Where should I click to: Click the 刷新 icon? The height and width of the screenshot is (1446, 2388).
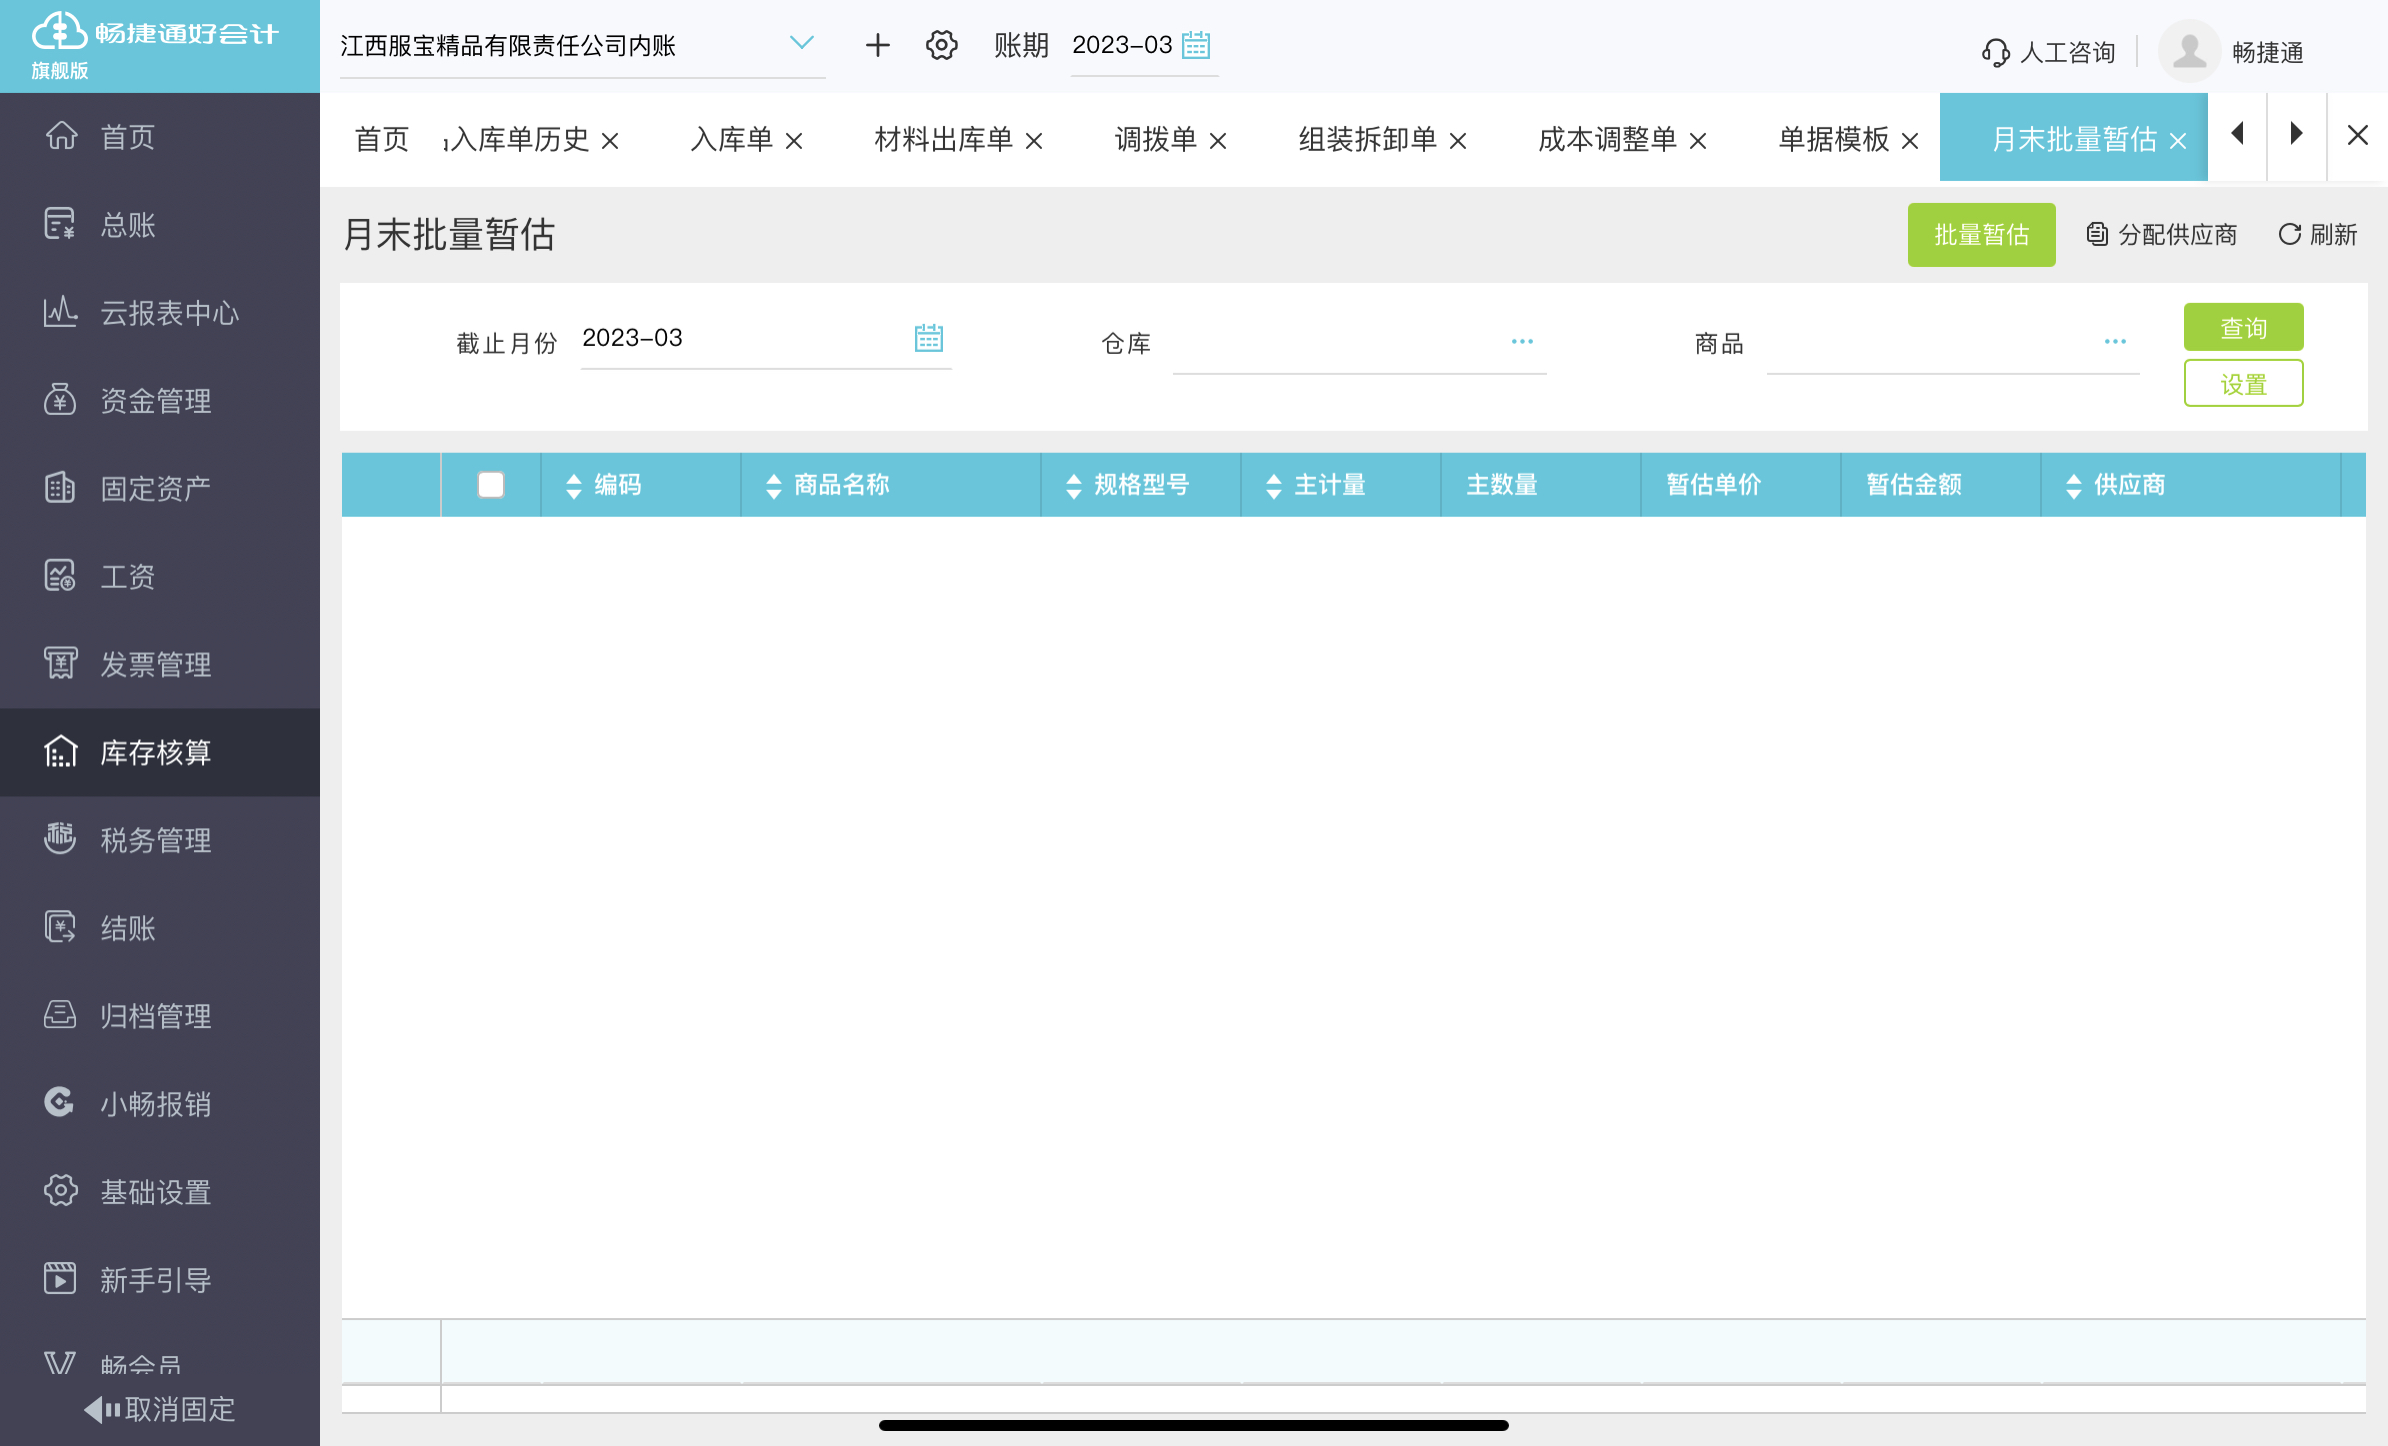coord(2287,235)
